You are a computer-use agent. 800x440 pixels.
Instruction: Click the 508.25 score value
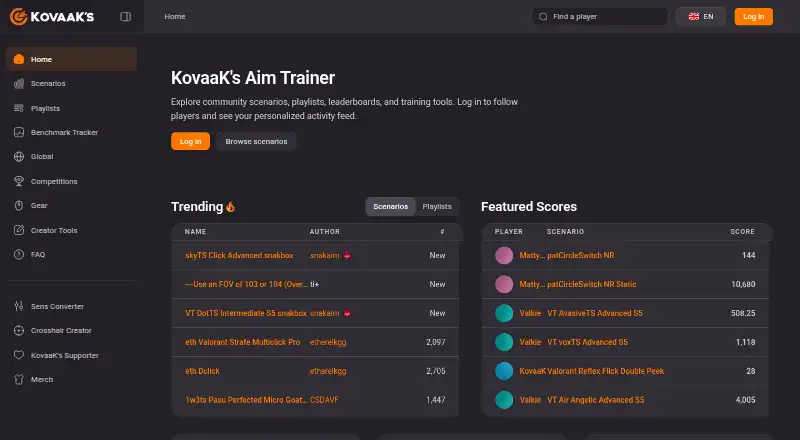pos(743,313)
